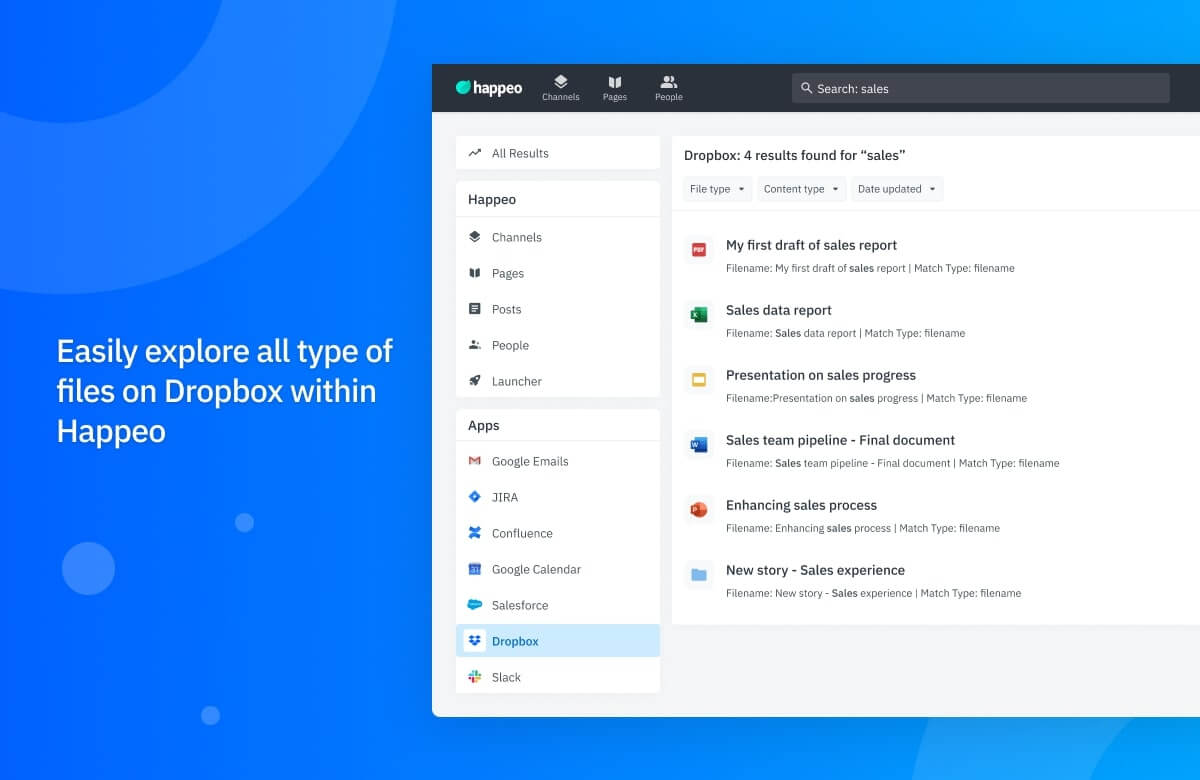Expand the Date updated filter
This screenshot has height=780, width=1200.
896,189
